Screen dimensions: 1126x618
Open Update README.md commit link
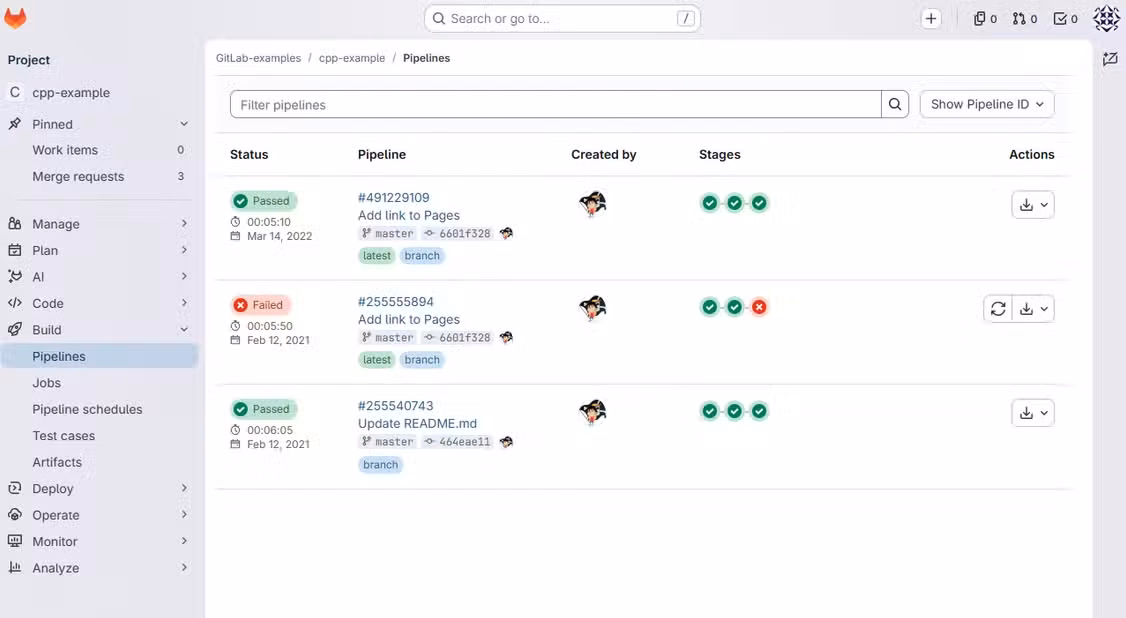coord(417,423)
